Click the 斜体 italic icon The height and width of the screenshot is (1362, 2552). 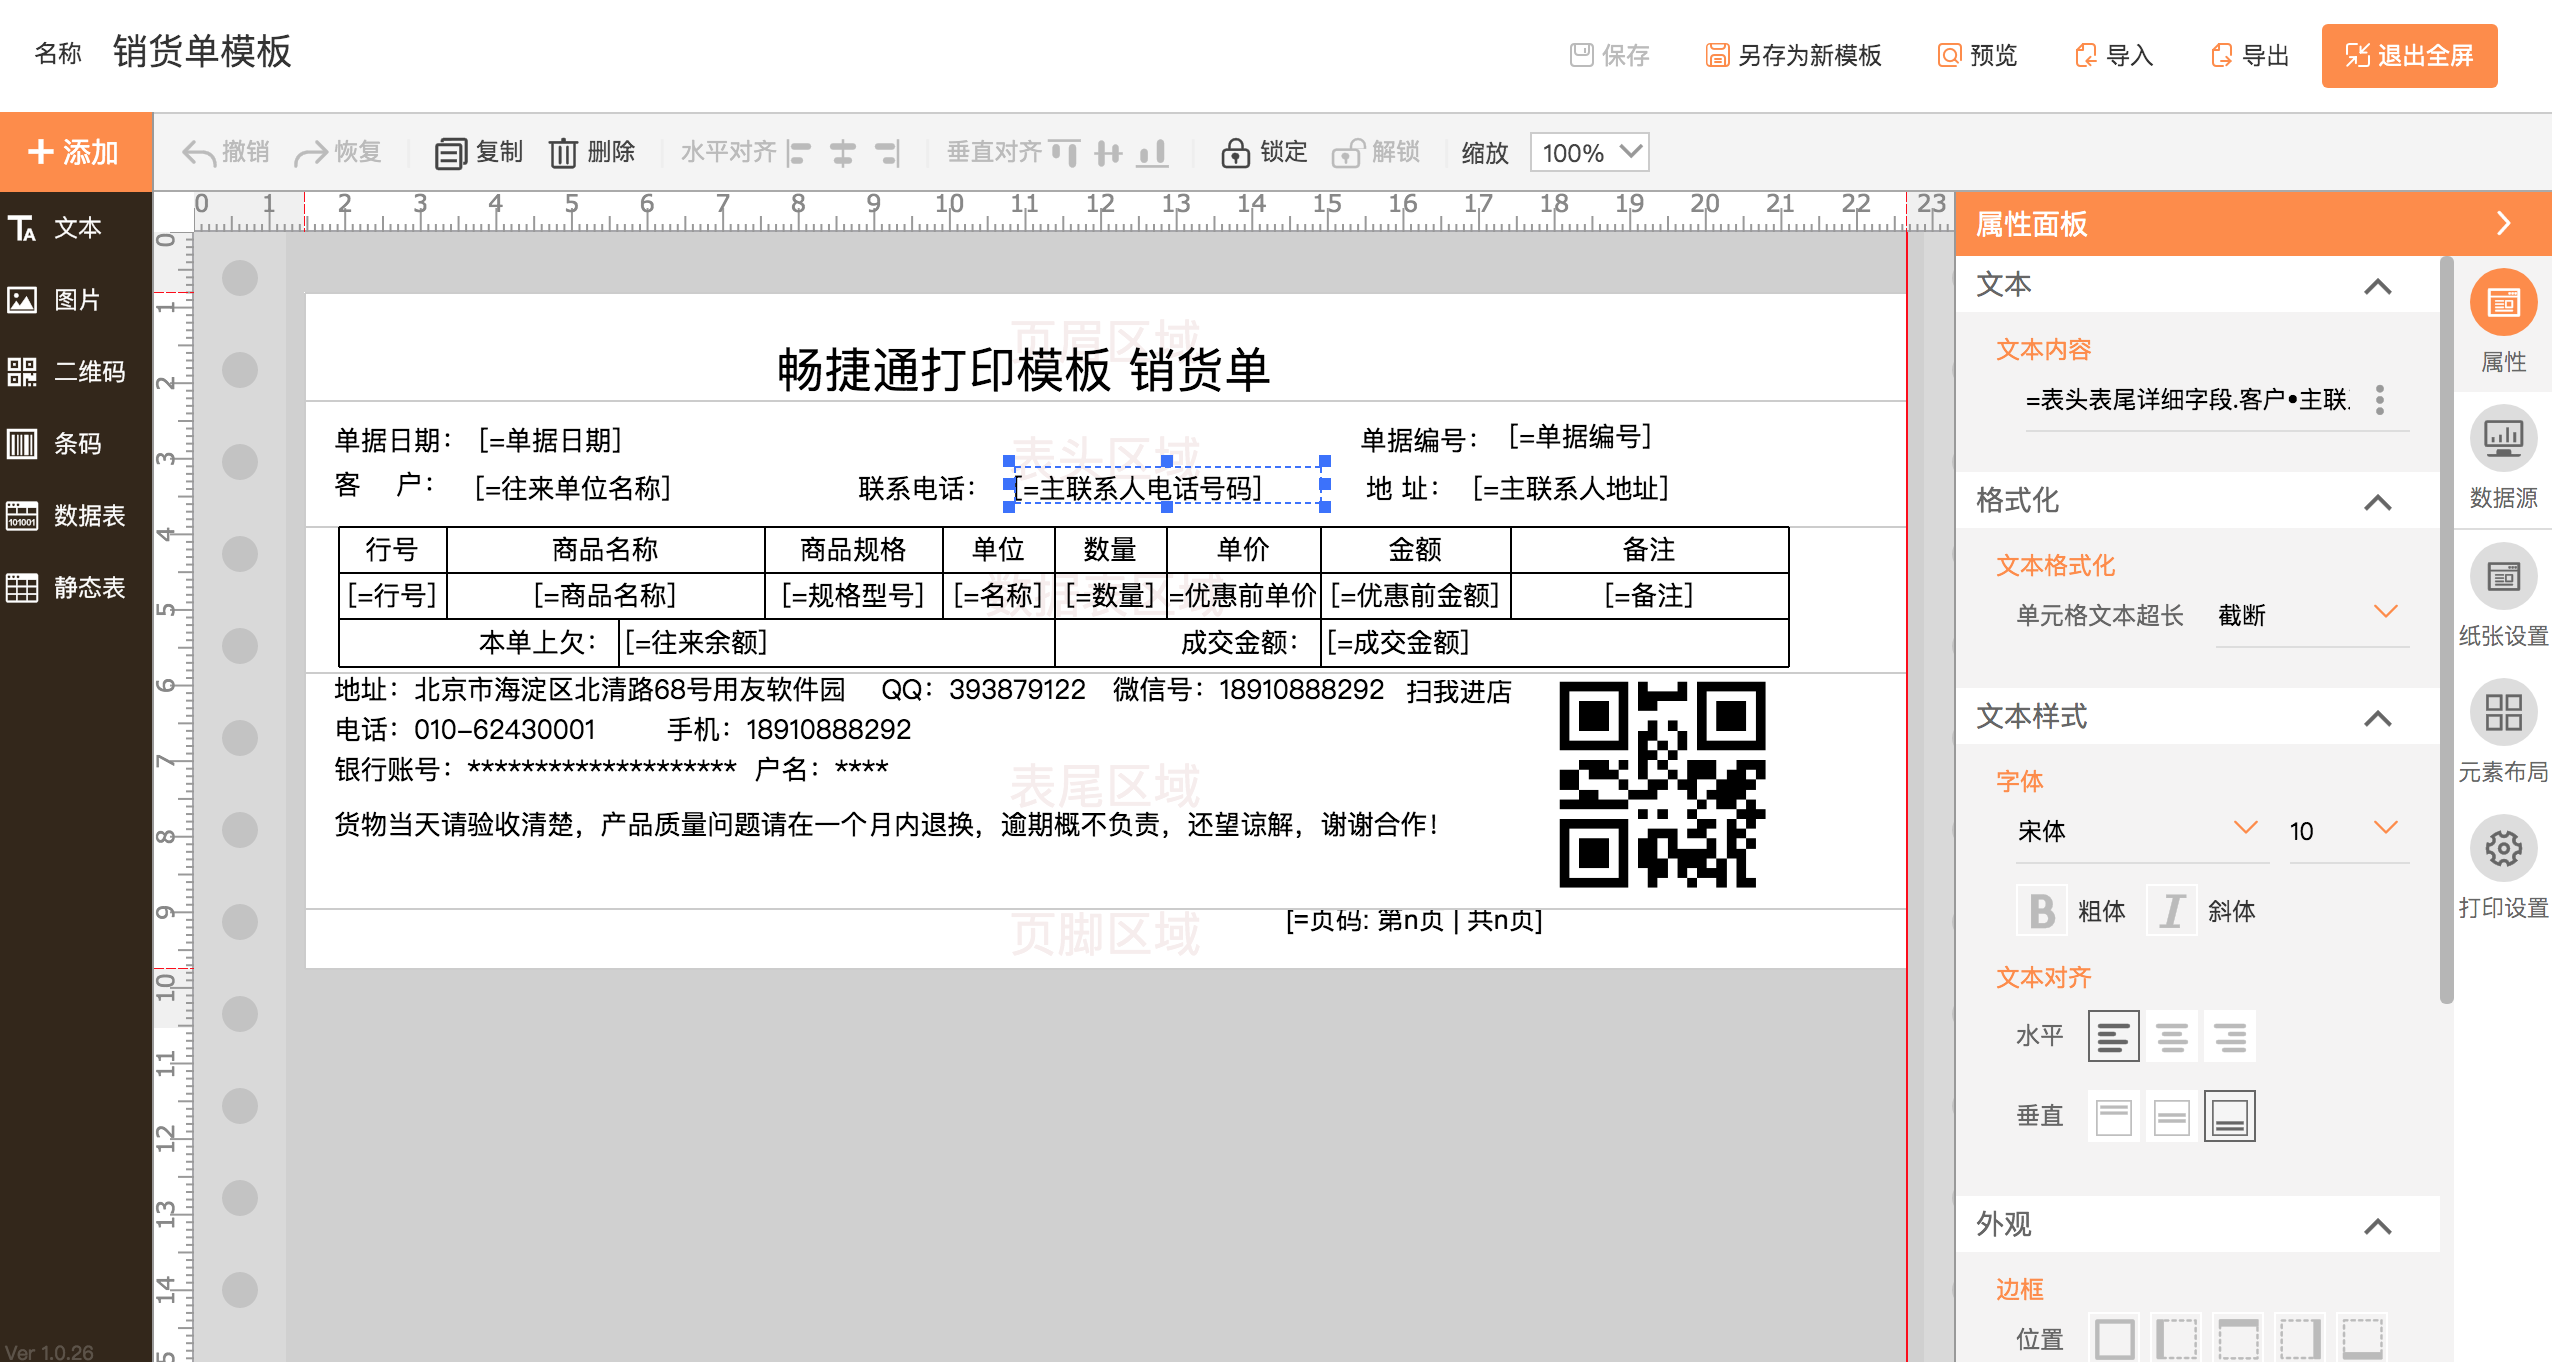point(2167,910)
